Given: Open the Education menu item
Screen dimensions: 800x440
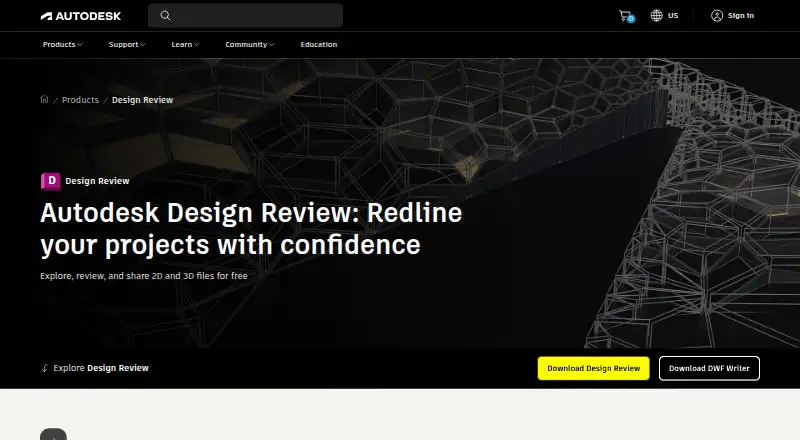Looking at the screenshot, I should tap(318, 44).
